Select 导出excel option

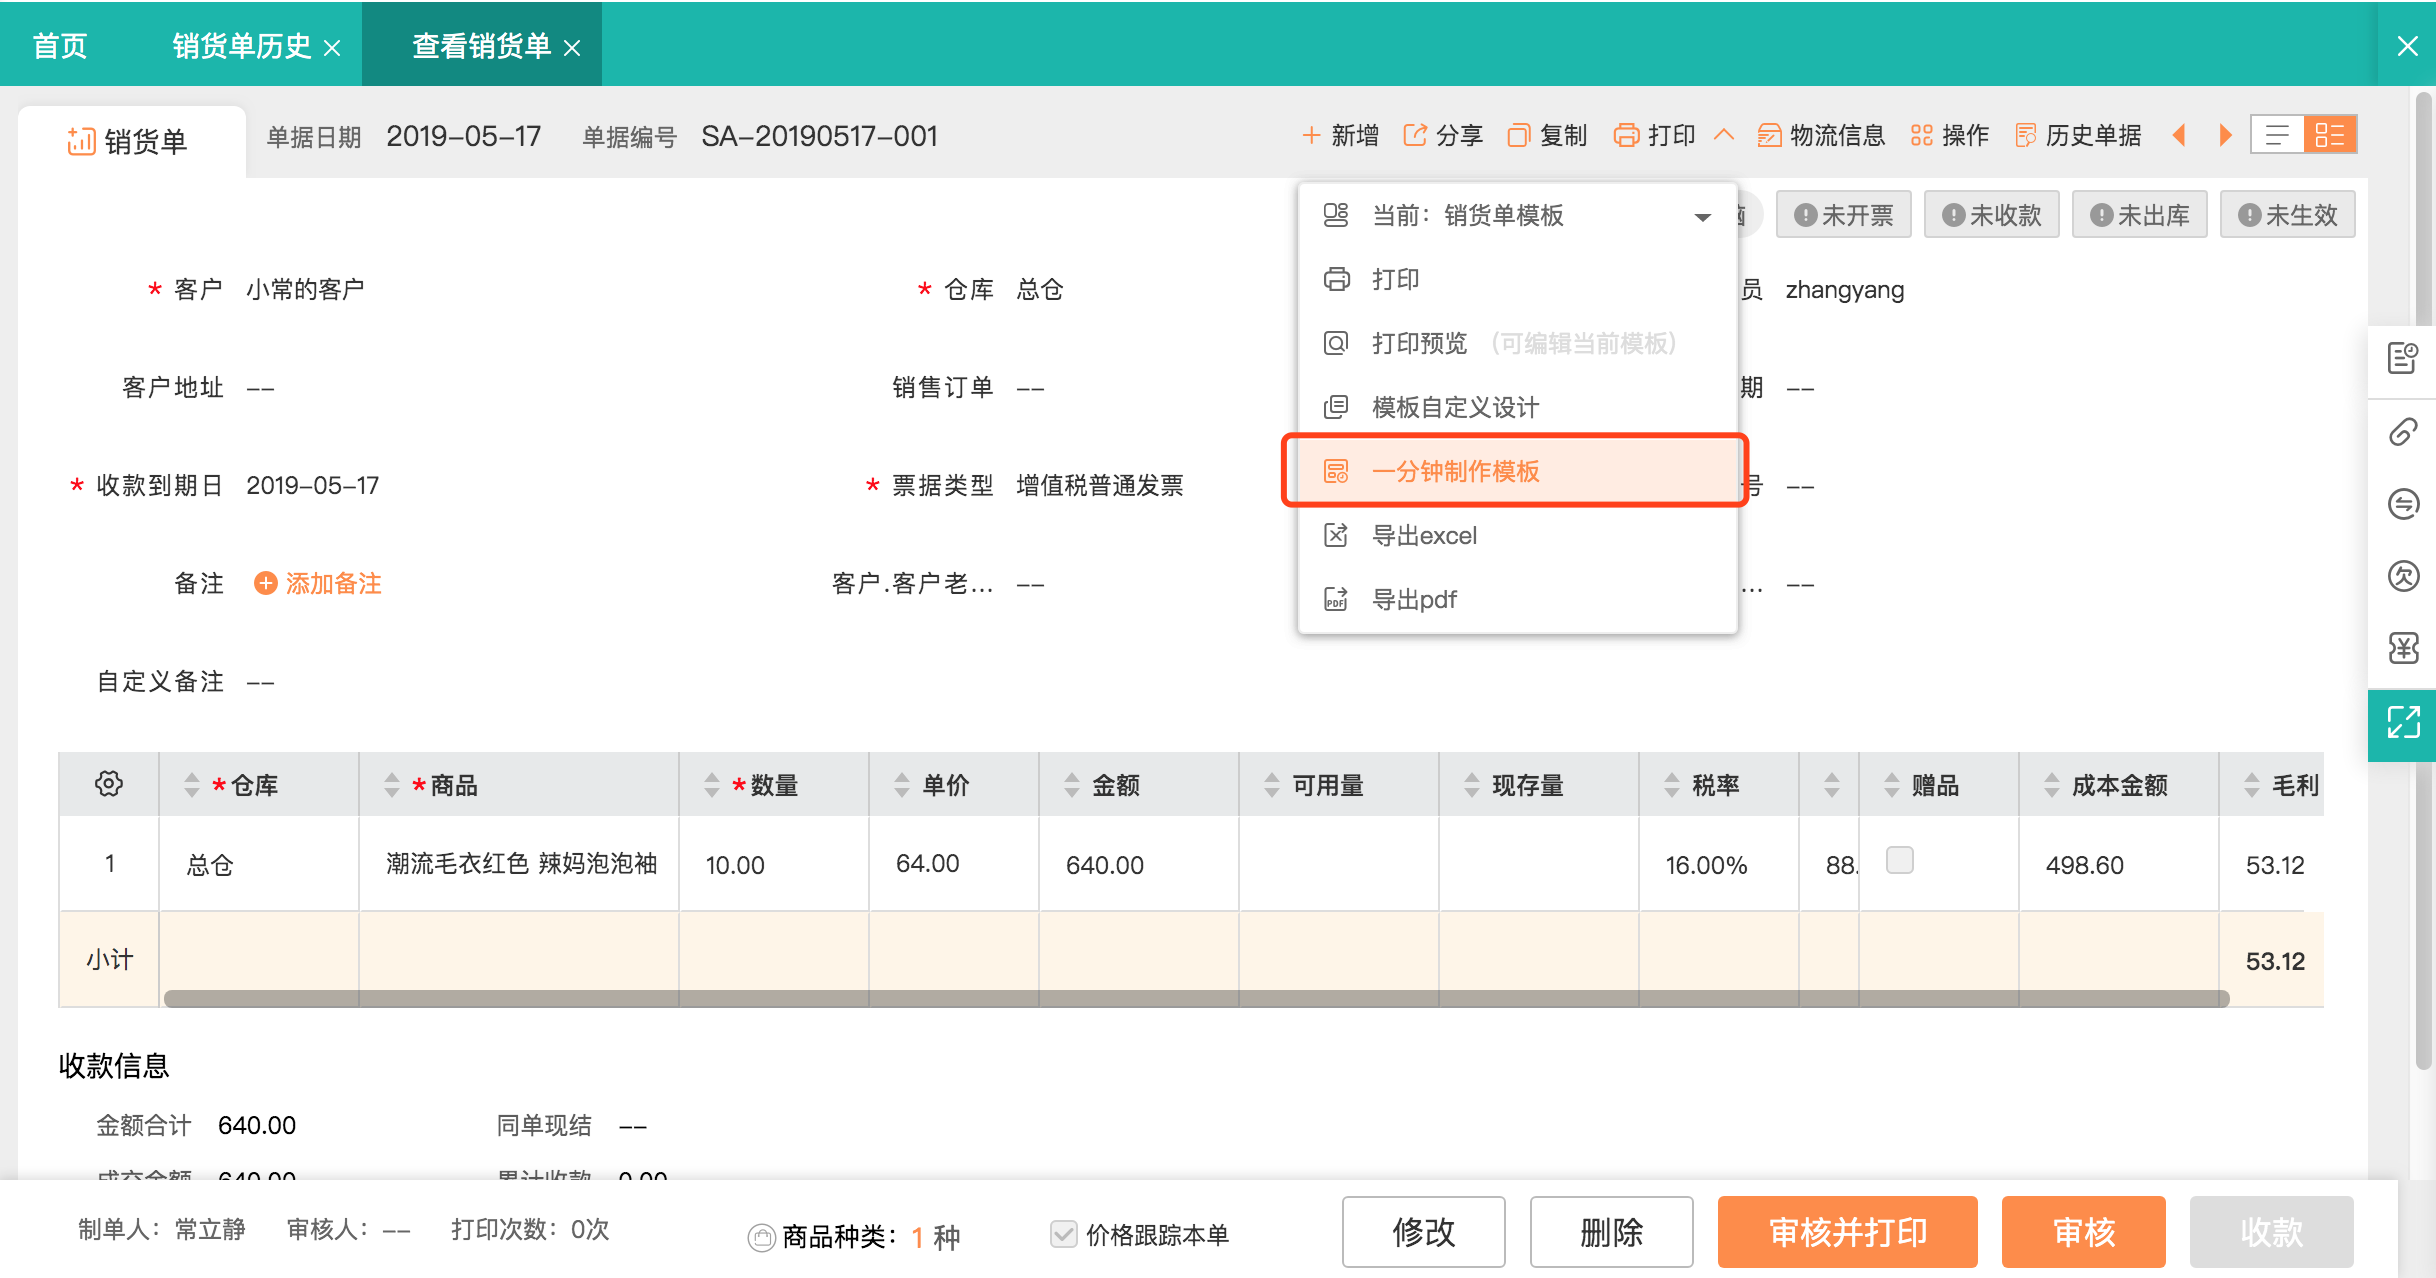(1423, 535)
